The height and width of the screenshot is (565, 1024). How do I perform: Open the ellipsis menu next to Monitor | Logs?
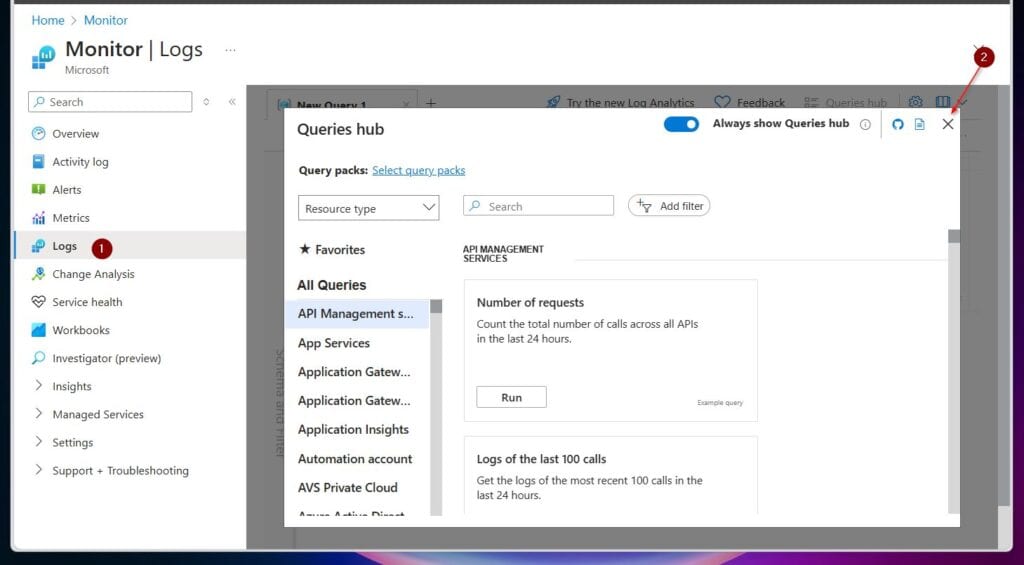tap(231, 50)
